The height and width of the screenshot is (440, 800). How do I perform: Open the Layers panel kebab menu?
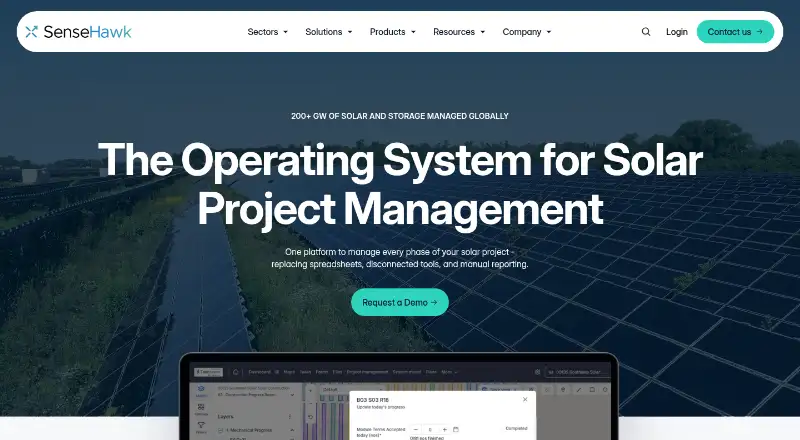(290, 417)
